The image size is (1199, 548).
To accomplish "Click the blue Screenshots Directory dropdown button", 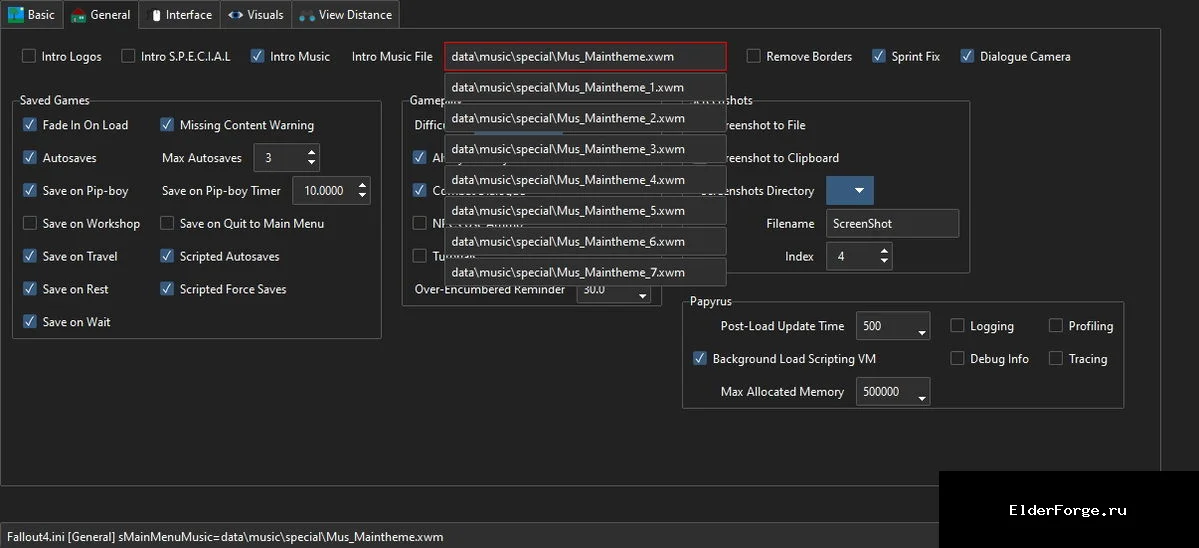I will 850,191.
